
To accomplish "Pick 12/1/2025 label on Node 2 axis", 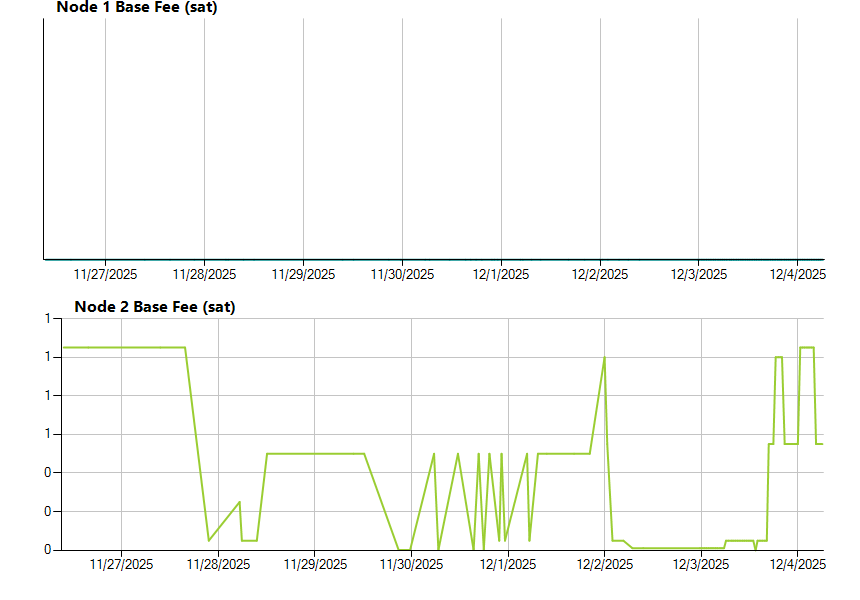I will (x=508, y=564).
